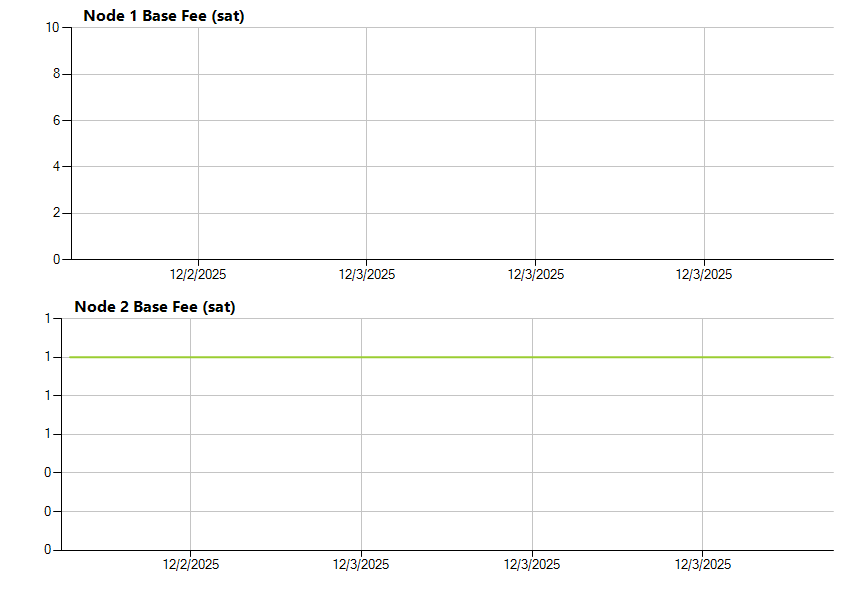Select last 12/3/2025 label on Node 1 x-axis
The height and width of the screenshot is (600, 860).
coord(705,274)
